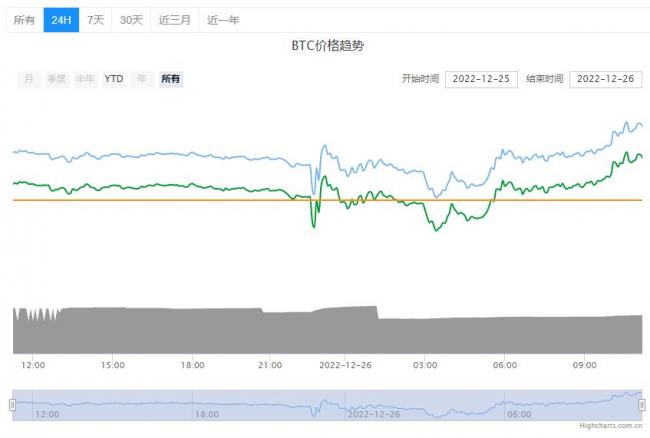Click the highlighted 所有 range selector button
650x438 pixels.
point(171,79)
